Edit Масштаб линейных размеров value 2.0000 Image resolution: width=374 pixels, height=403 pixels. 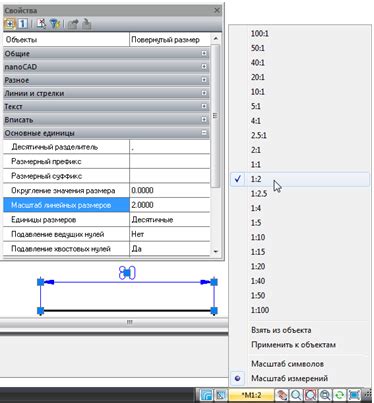(170, 205)
